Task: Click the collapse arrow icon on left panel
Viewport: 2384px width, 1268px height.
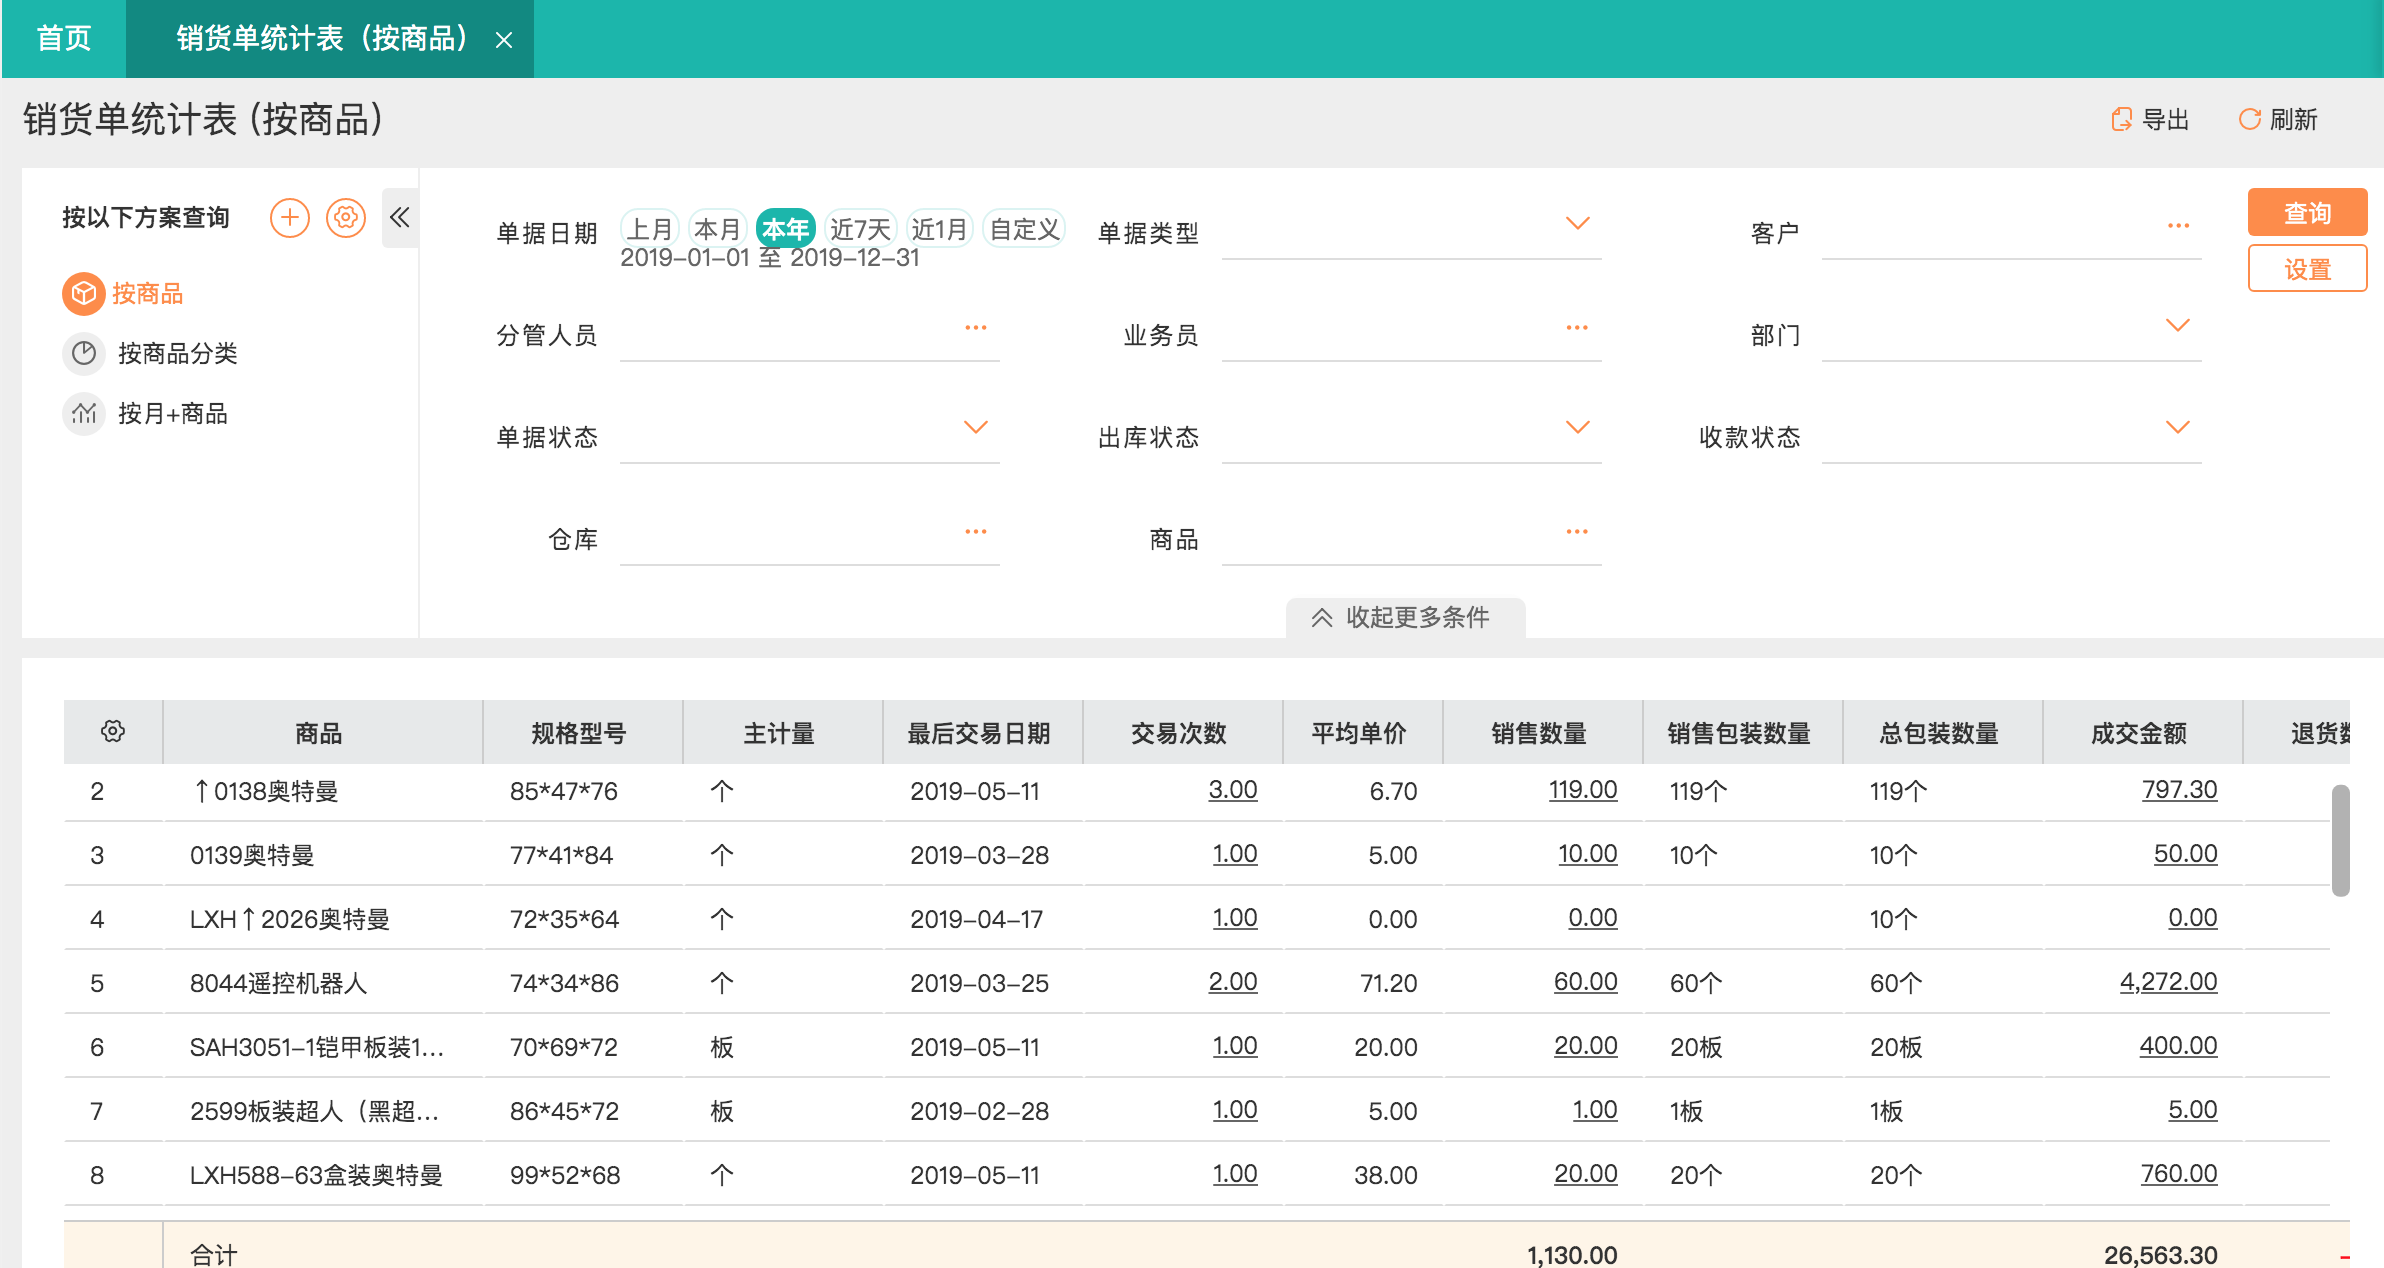Action: tap(400, 218)
